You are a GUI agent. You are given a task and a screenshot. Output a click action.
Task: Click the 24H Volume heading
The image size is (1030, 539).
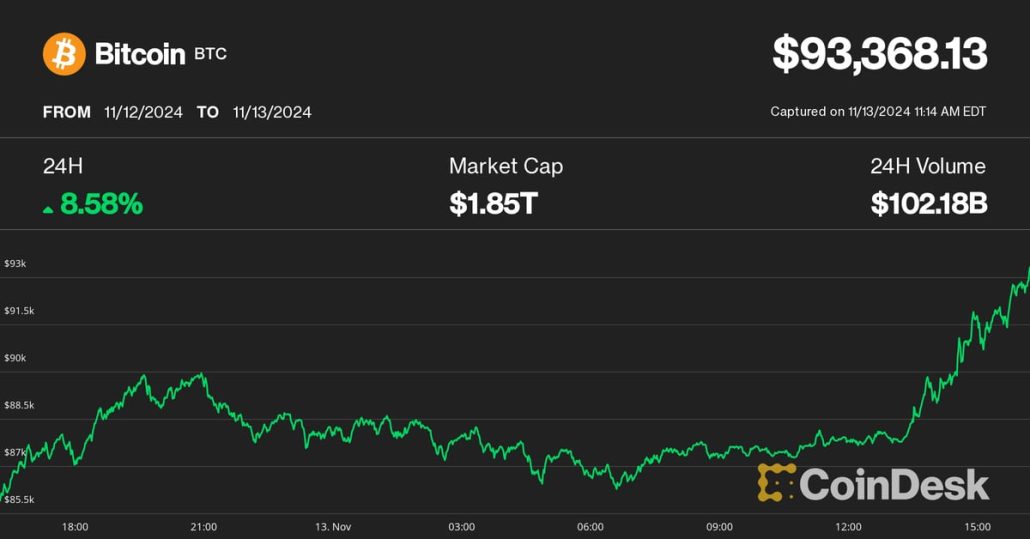point(927,166)
